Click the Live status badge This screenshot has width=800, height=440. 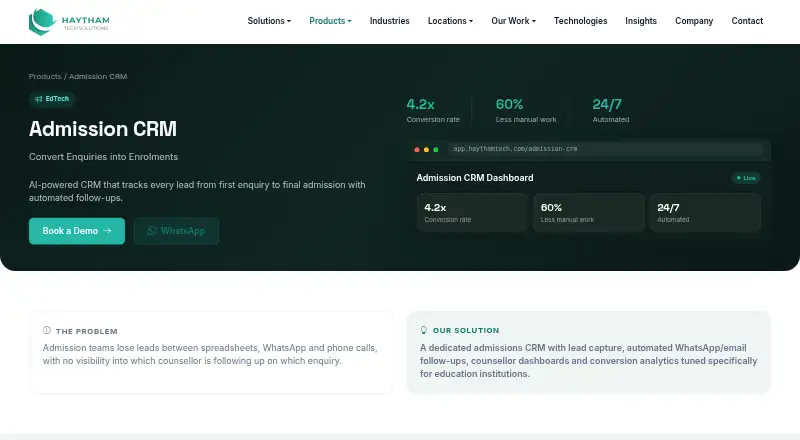pyautogui.click(x=746, y=178)
